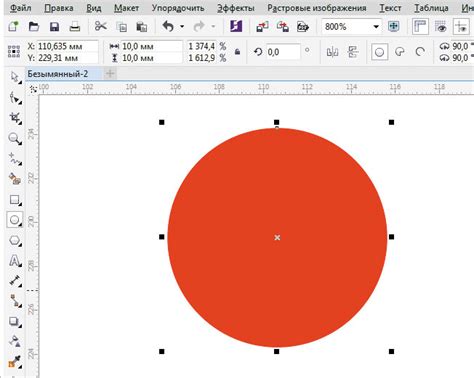This screenshot has height=378, width=474.
Task: Toggle the show rulers button
Action: tap(420, 26)
